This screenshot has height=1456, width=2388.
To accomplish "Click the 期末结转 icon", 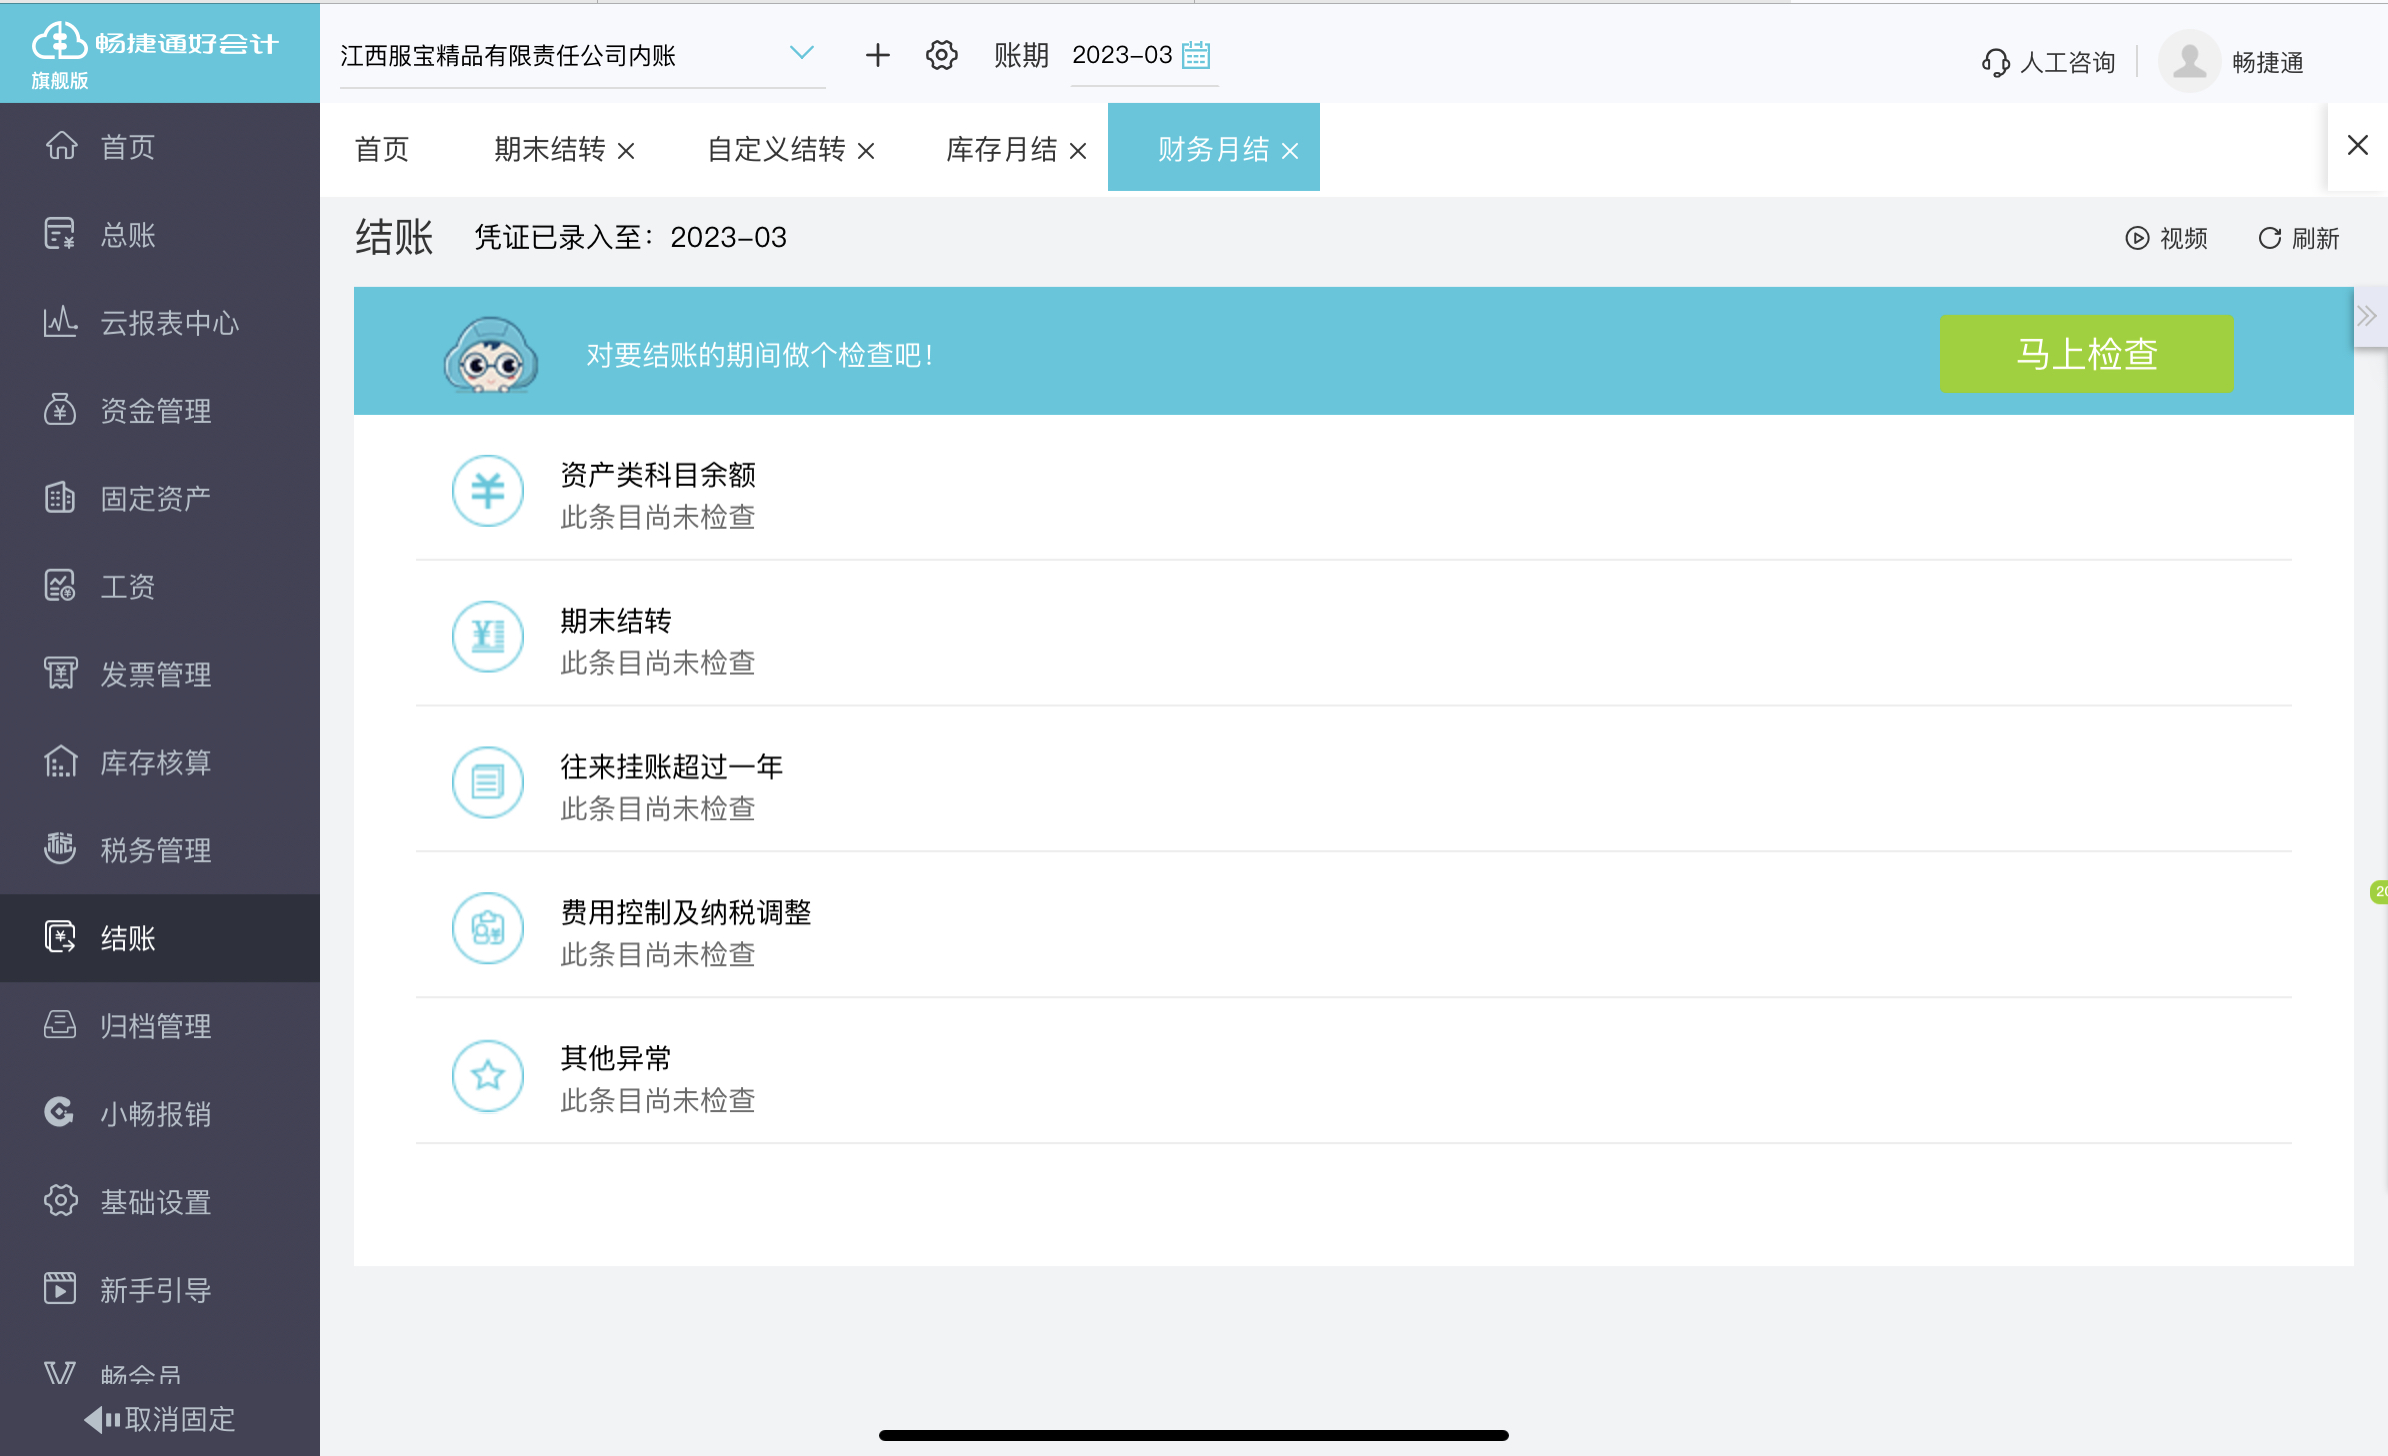I will point(484,634).
